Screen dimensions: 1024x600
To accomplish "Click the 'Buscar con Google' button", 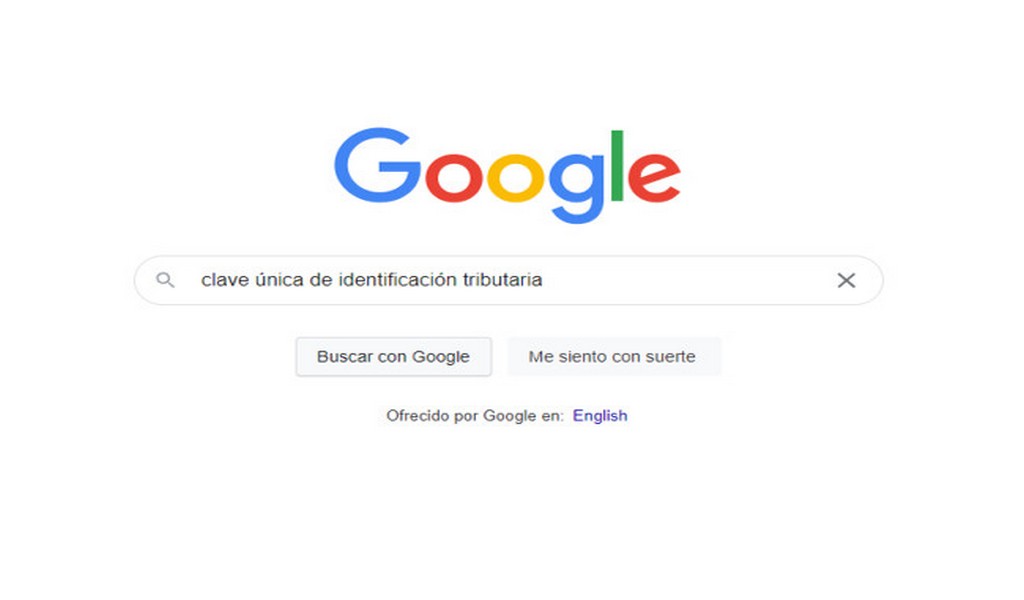I will coord(393,356).
